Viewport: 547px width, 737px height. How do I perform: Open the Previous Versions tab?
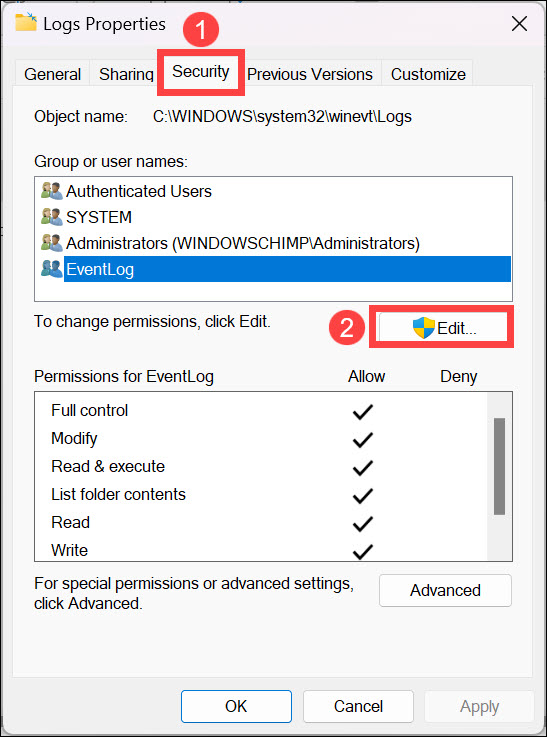pos(310,74)
